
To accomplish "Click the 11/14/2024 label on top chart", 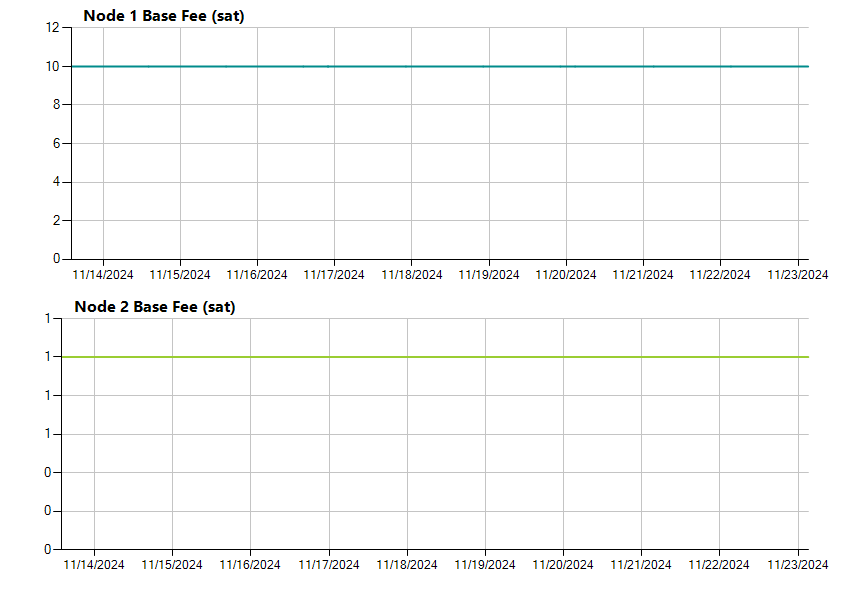I will pyautogui.click(x=106, y=272).
